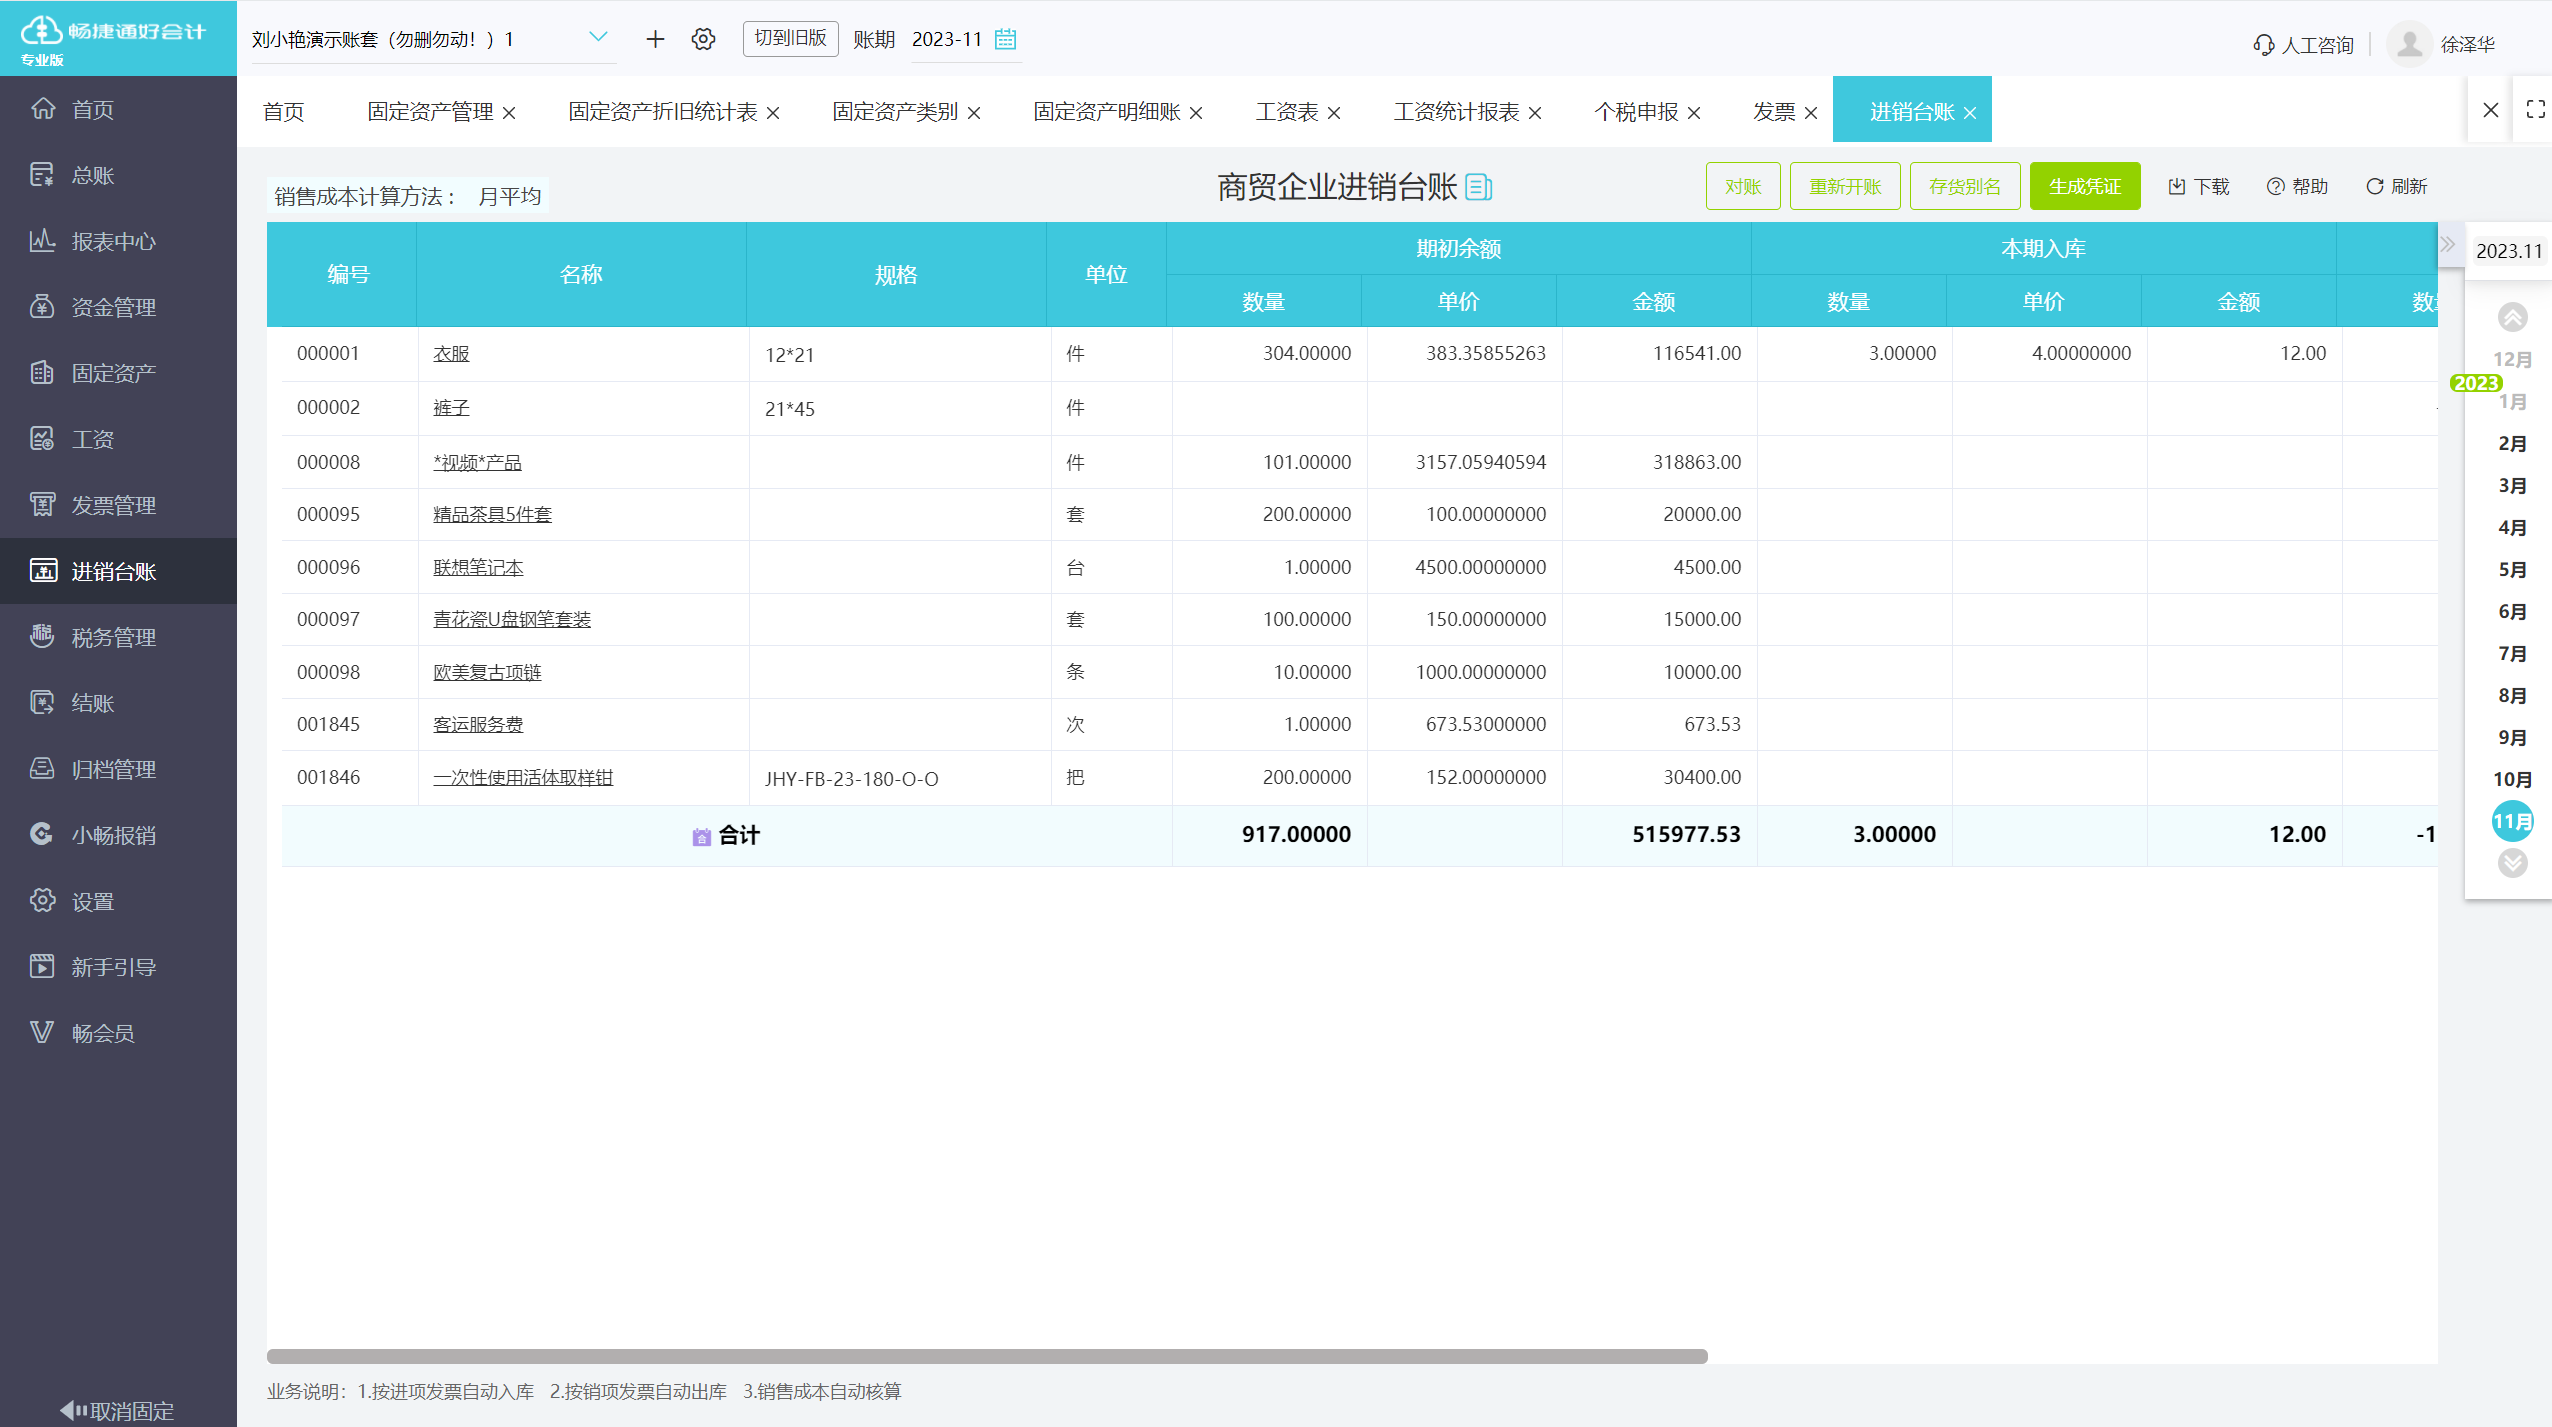The image size is (2552, 1427).
Task: Click the settings gear icon
Action: [703, 39]
